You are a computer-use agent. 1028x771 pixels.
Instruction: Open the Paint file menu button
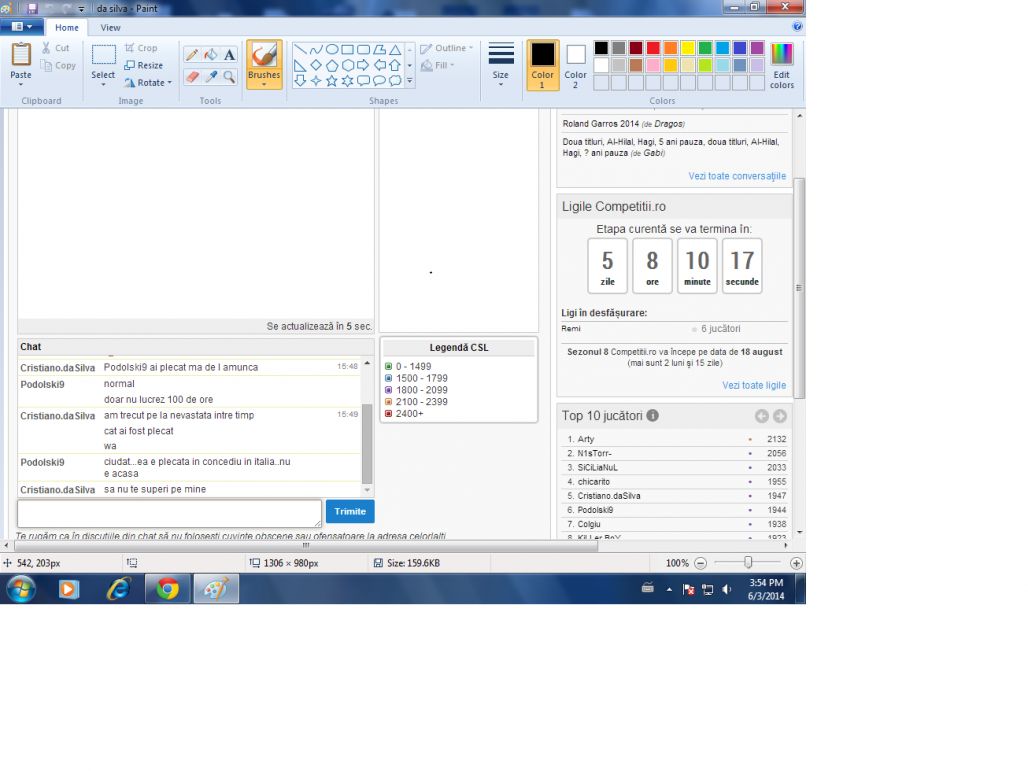click(21, 27)
